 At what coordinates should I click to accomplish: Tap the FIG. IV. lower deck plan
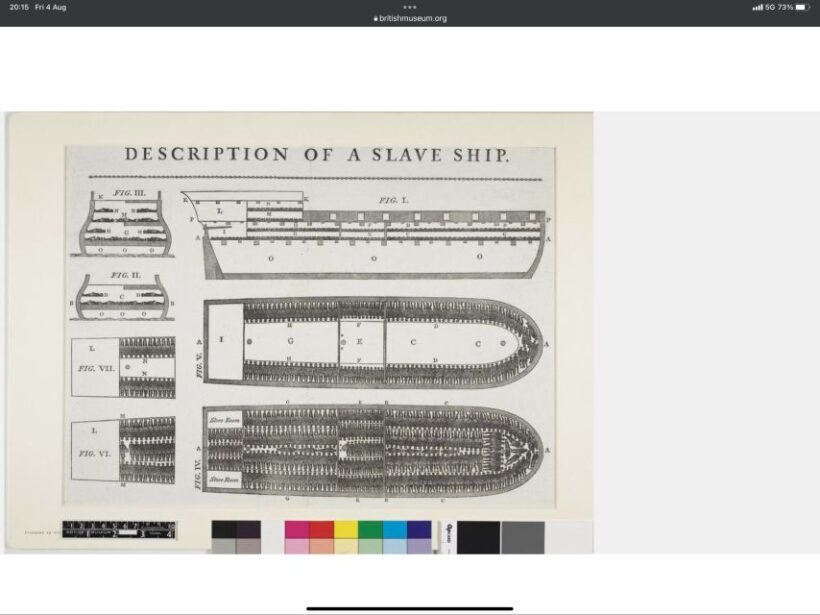tap(372, 451)
